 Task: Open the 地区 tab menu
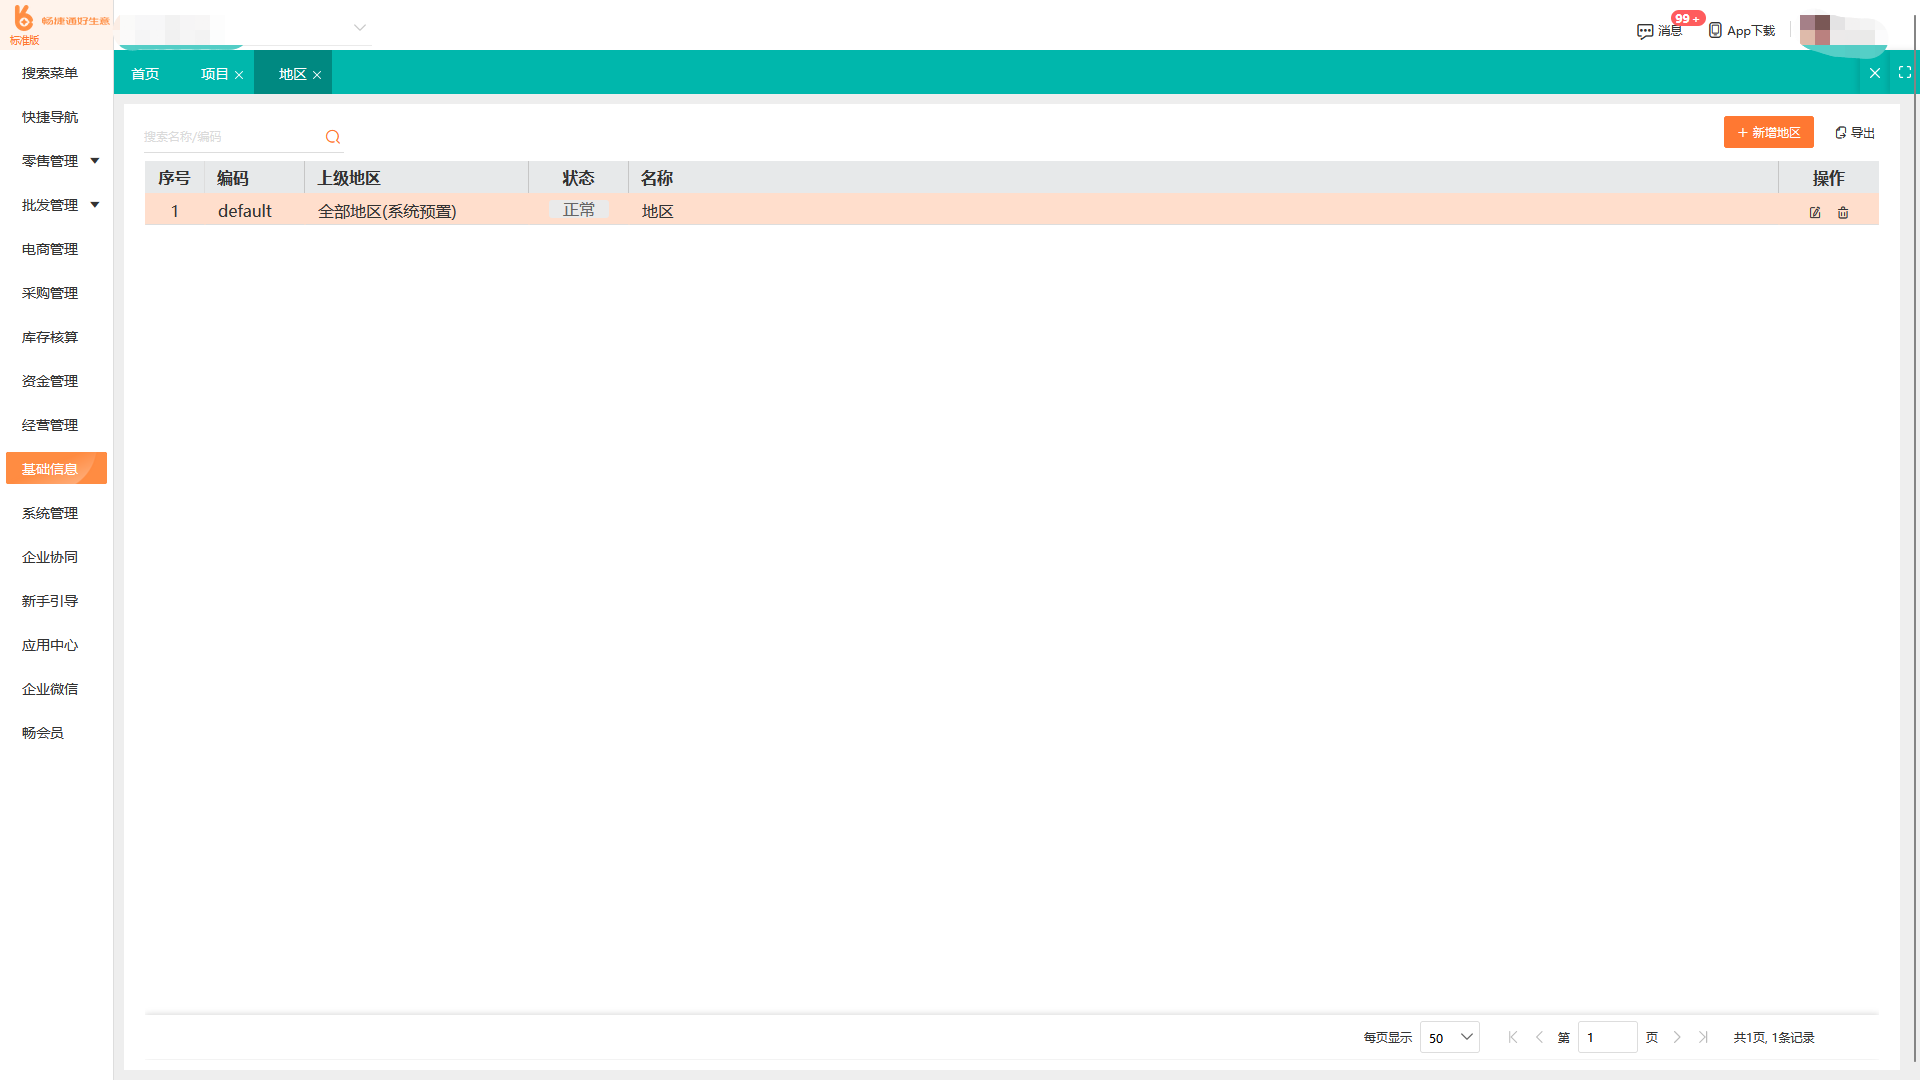[x=291, y=73]
